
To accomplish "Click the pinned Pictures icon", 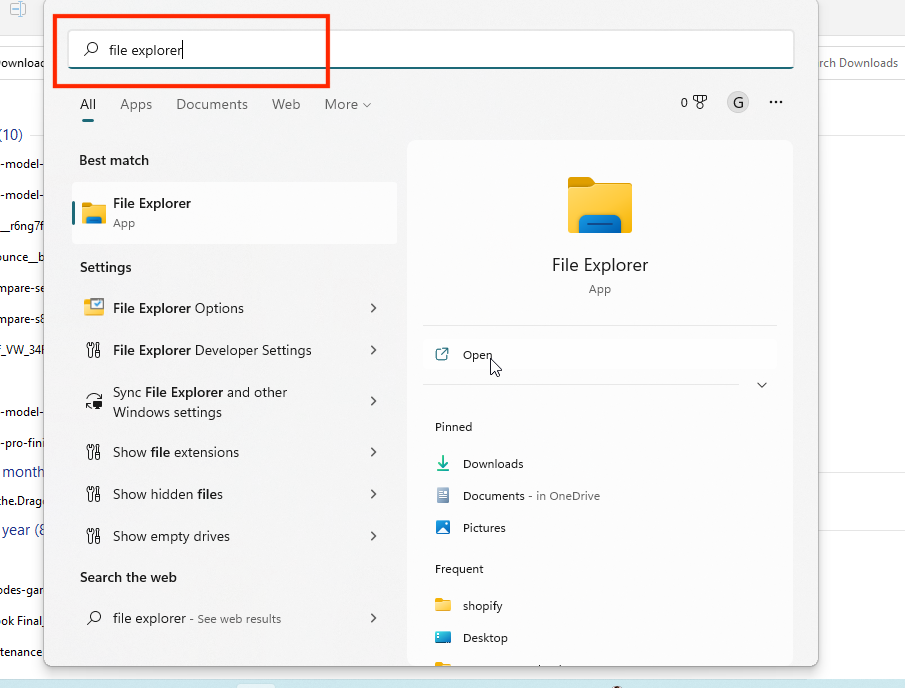I will [x=443, y=527].
